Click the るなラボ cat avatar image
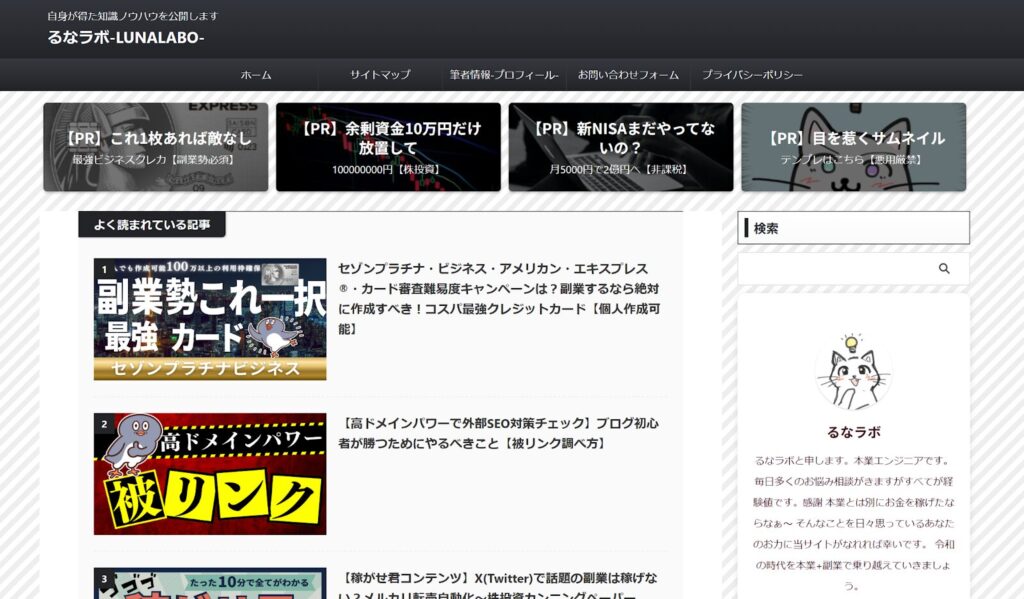The height and width of the screenshot is (599, 1024). [853, 372]
